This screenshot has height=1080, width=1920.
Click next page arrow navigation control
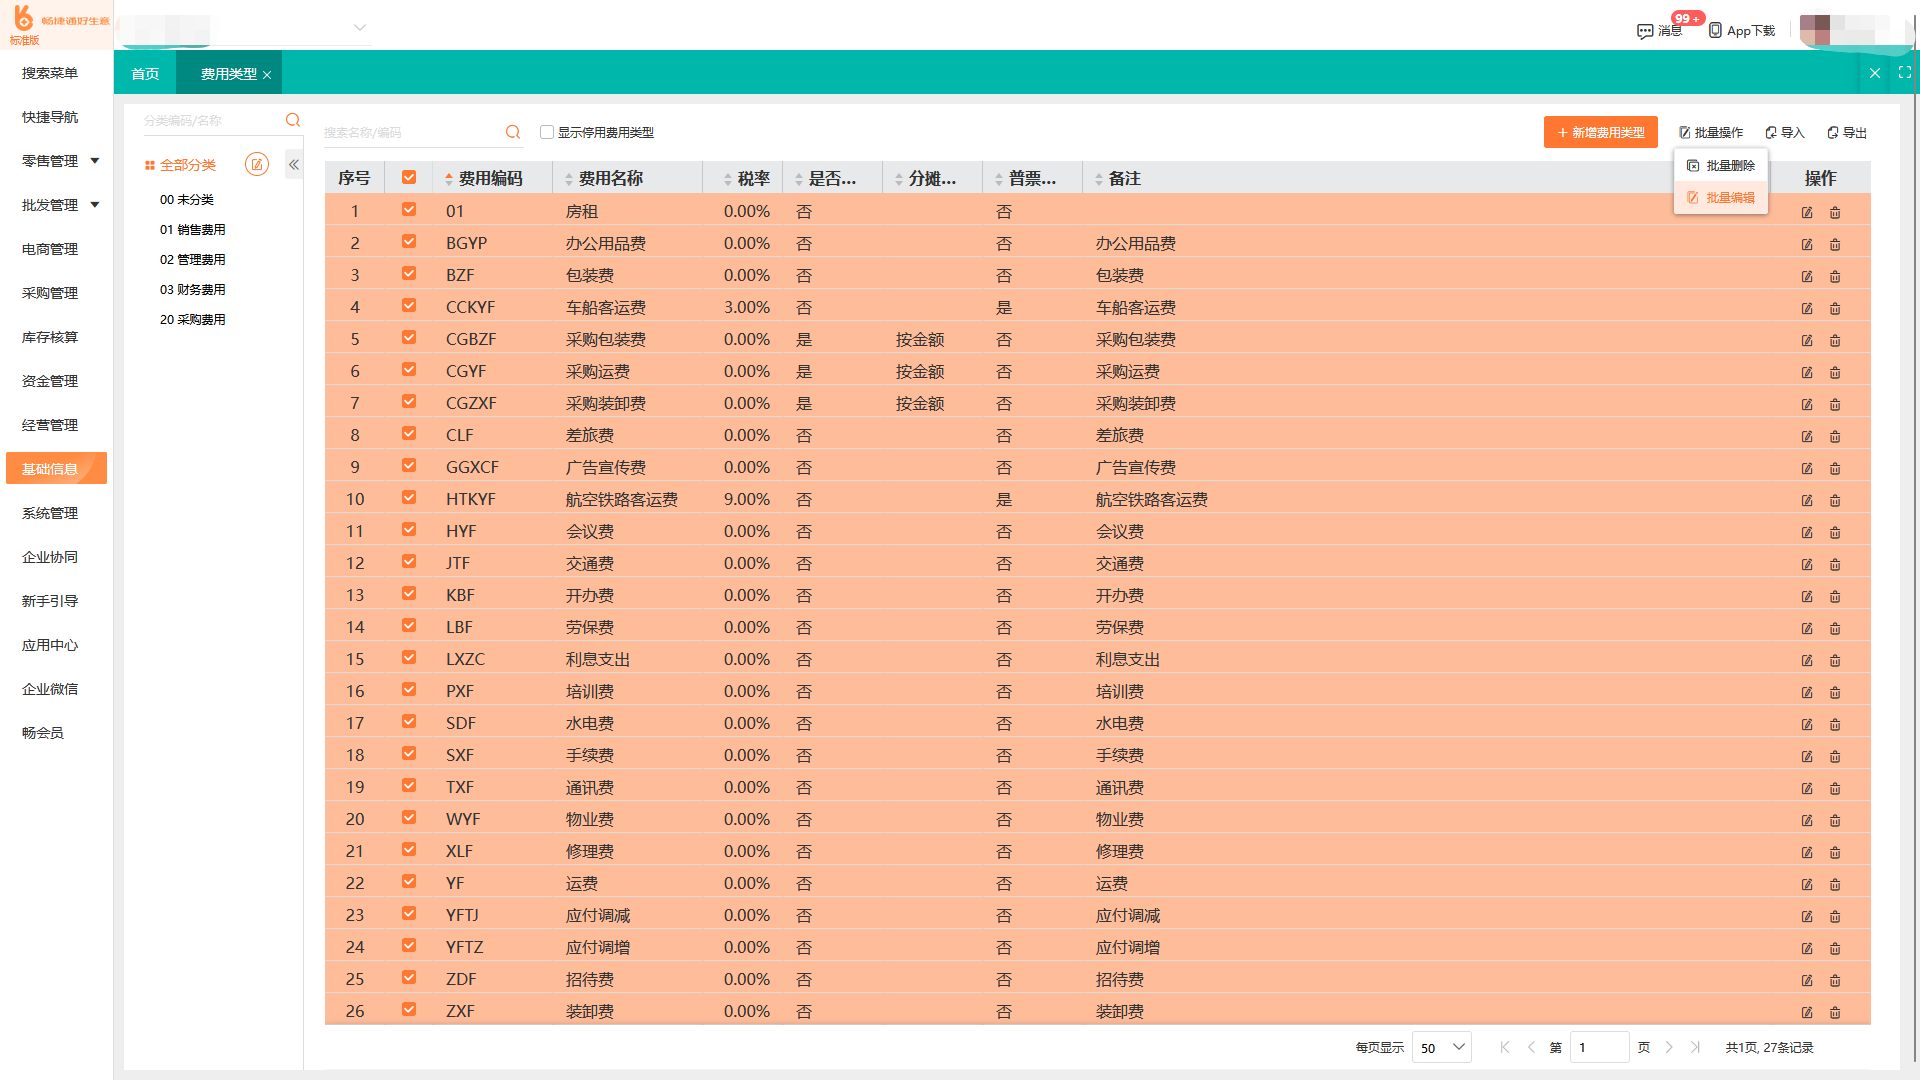tap(1664, 1048)
